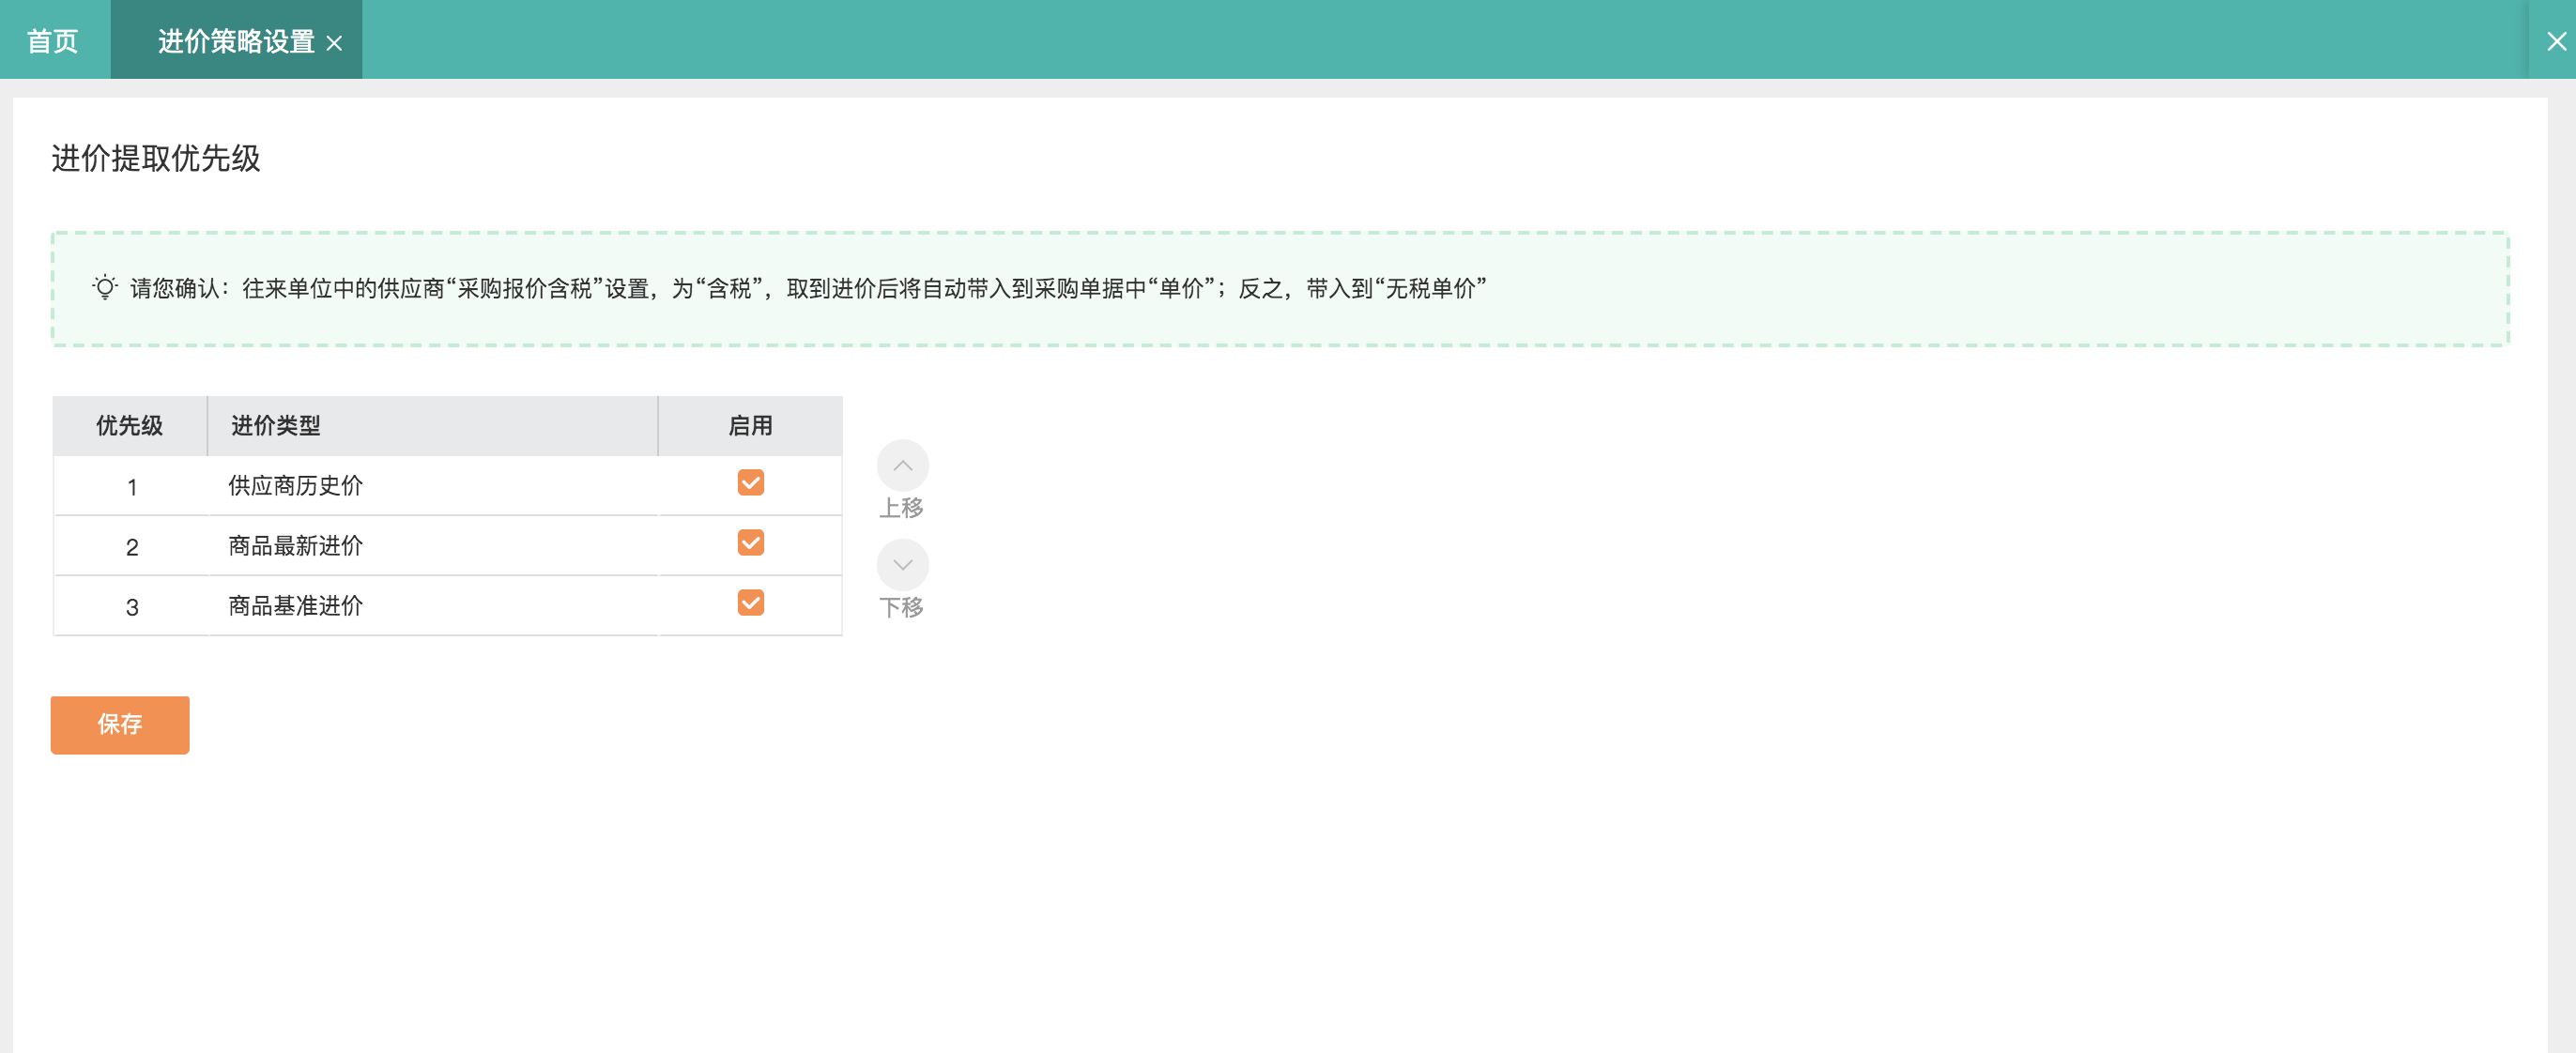Disable the checkbox for 商品最新进价
Image resolution: width=2576 pixels, height=1053 pixels.
click(x=751, y=543)
